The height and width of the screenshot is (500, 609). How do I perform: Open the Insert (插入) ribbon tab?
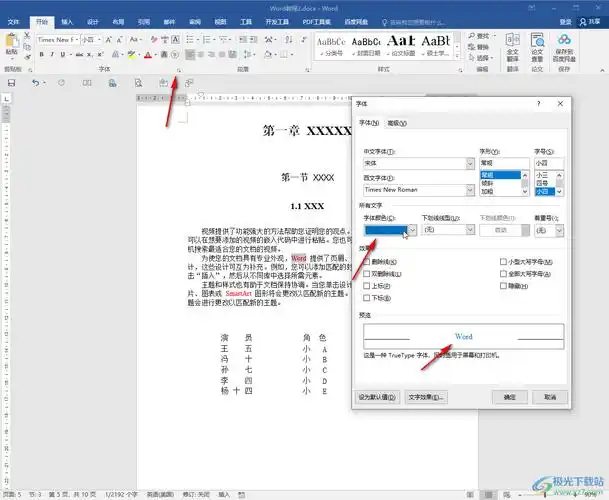tap(66, 20)
